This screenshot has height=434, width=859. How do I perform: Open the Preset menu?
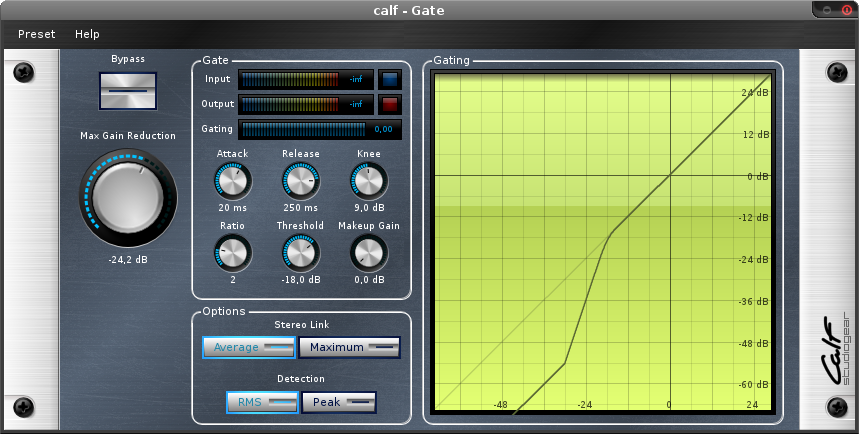pyautogui.click(x=37, y=34)
